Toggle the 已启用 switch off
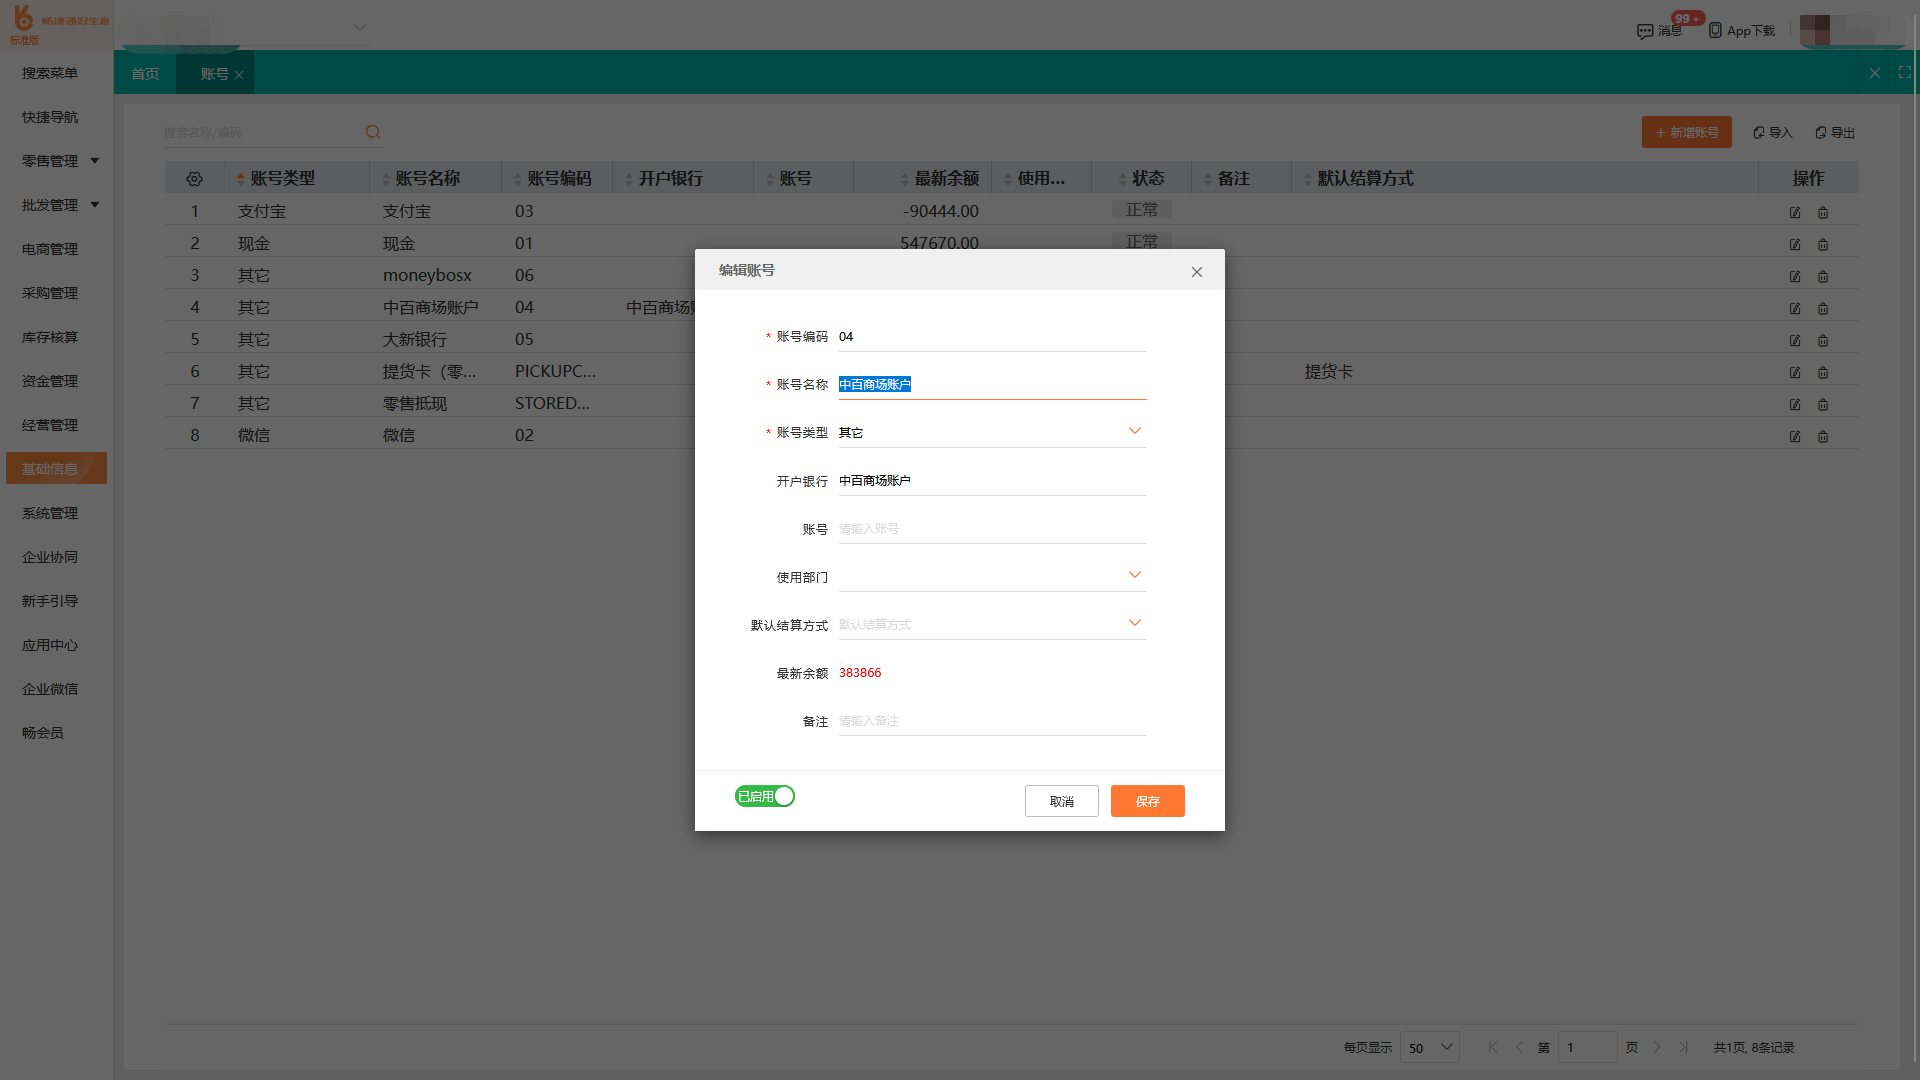Screen dimensions: 1920x1080 click(765, 795)
